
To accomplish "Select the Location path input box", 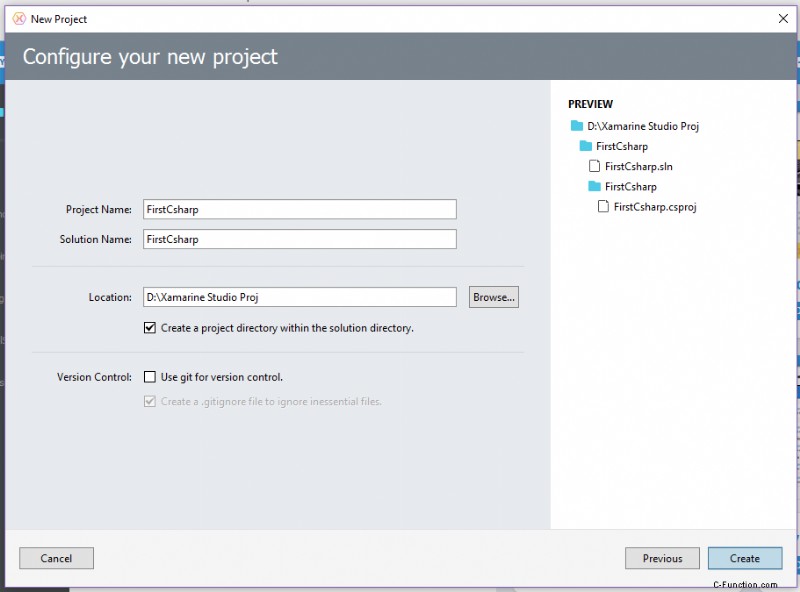I will coord(299,297).
